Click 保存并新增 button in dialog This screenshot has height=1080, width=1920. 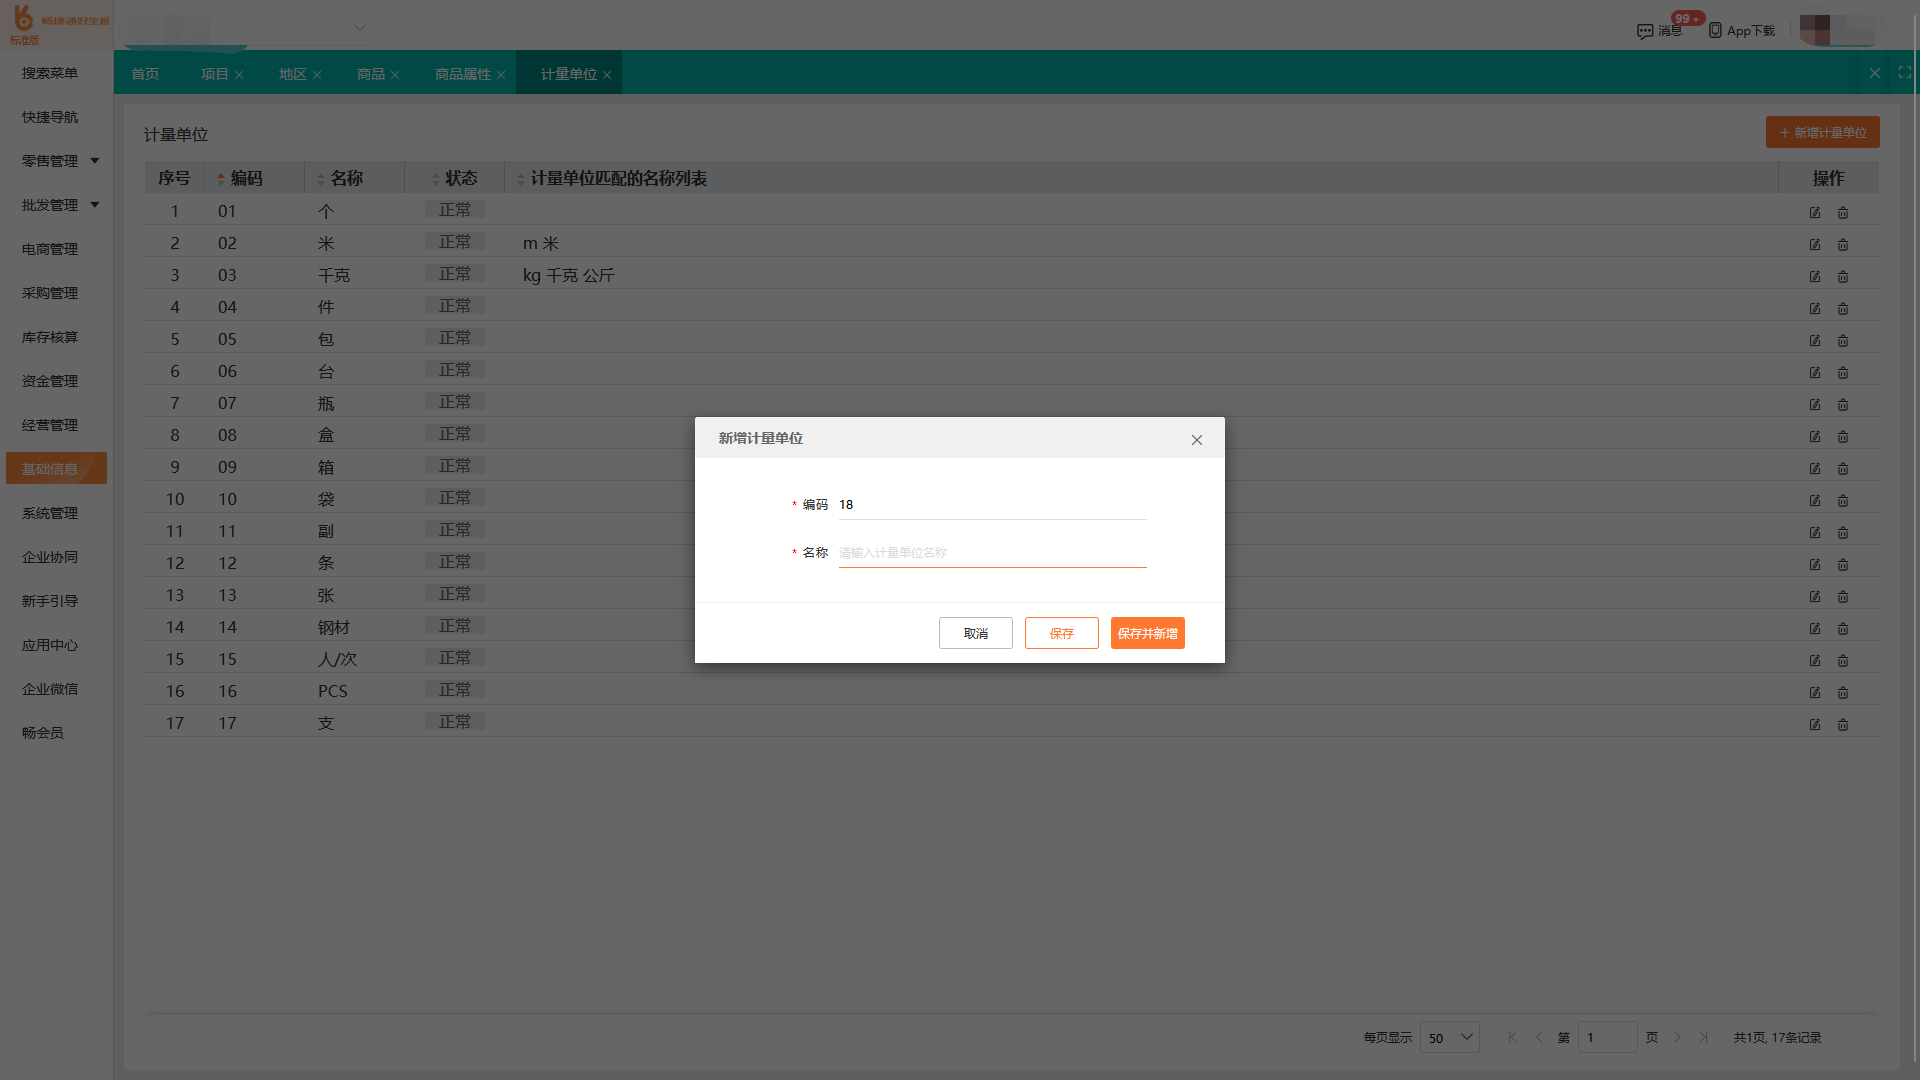click(x=1147, y=633)
